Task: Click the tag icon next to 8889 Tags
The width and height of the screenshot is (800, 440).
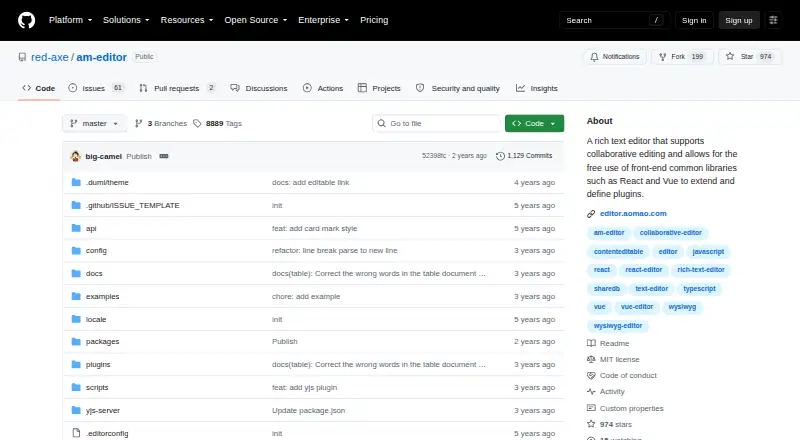Action: click(x=197, y=124)
